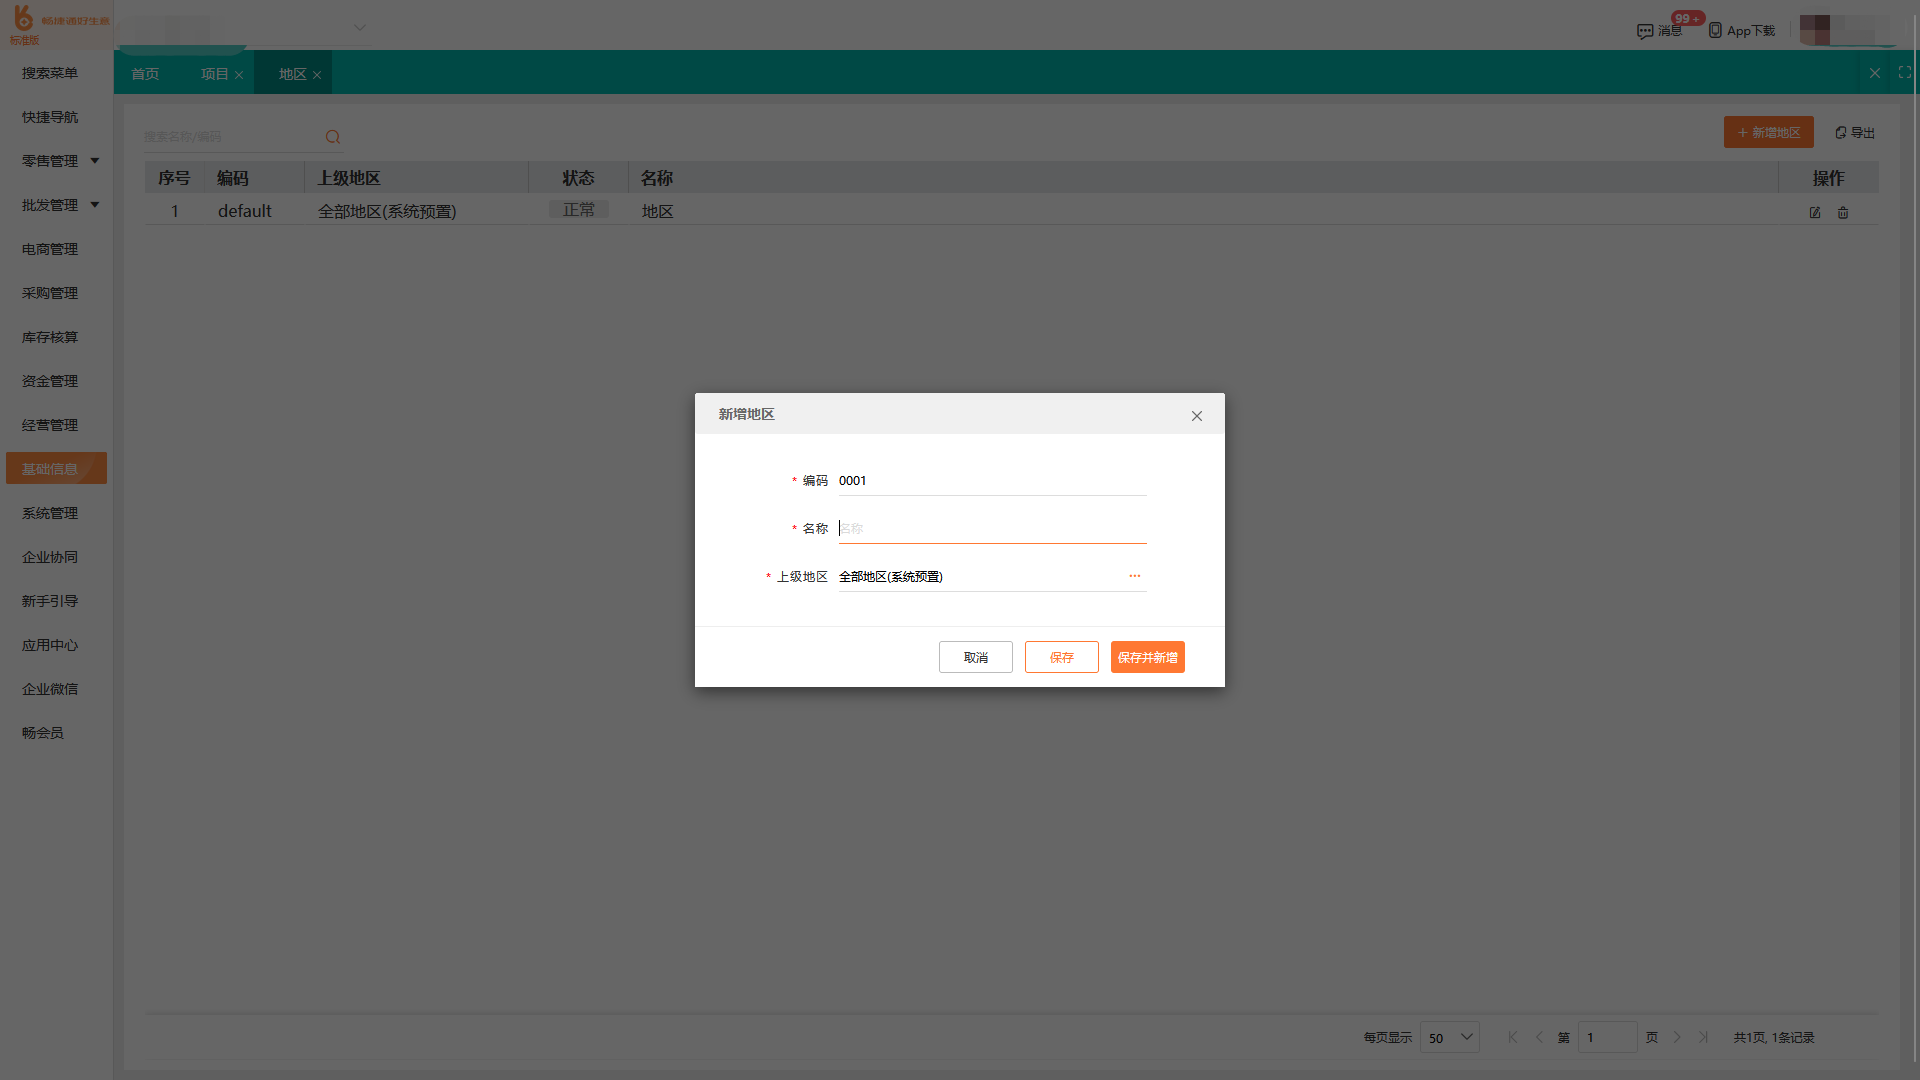This screenshot has height=1080, width=1920.
Task: Click the 上级地区 selector icon
Action: pyautogui.click(x=1134, y=575)
